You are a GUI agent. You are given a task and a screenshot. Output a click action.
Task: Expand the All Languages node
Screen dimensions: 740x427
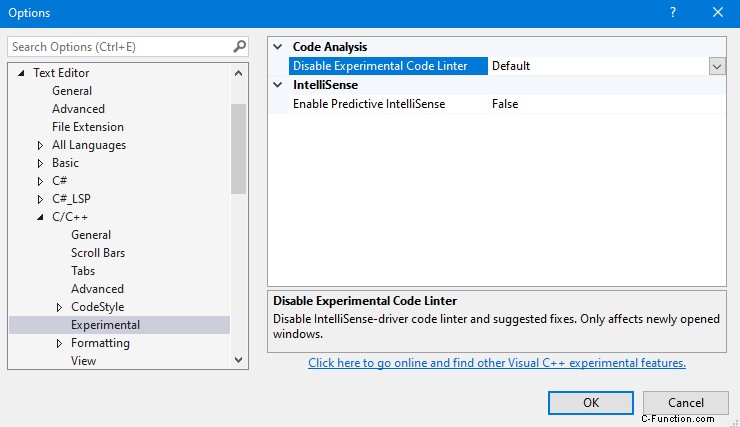[40, 145]
